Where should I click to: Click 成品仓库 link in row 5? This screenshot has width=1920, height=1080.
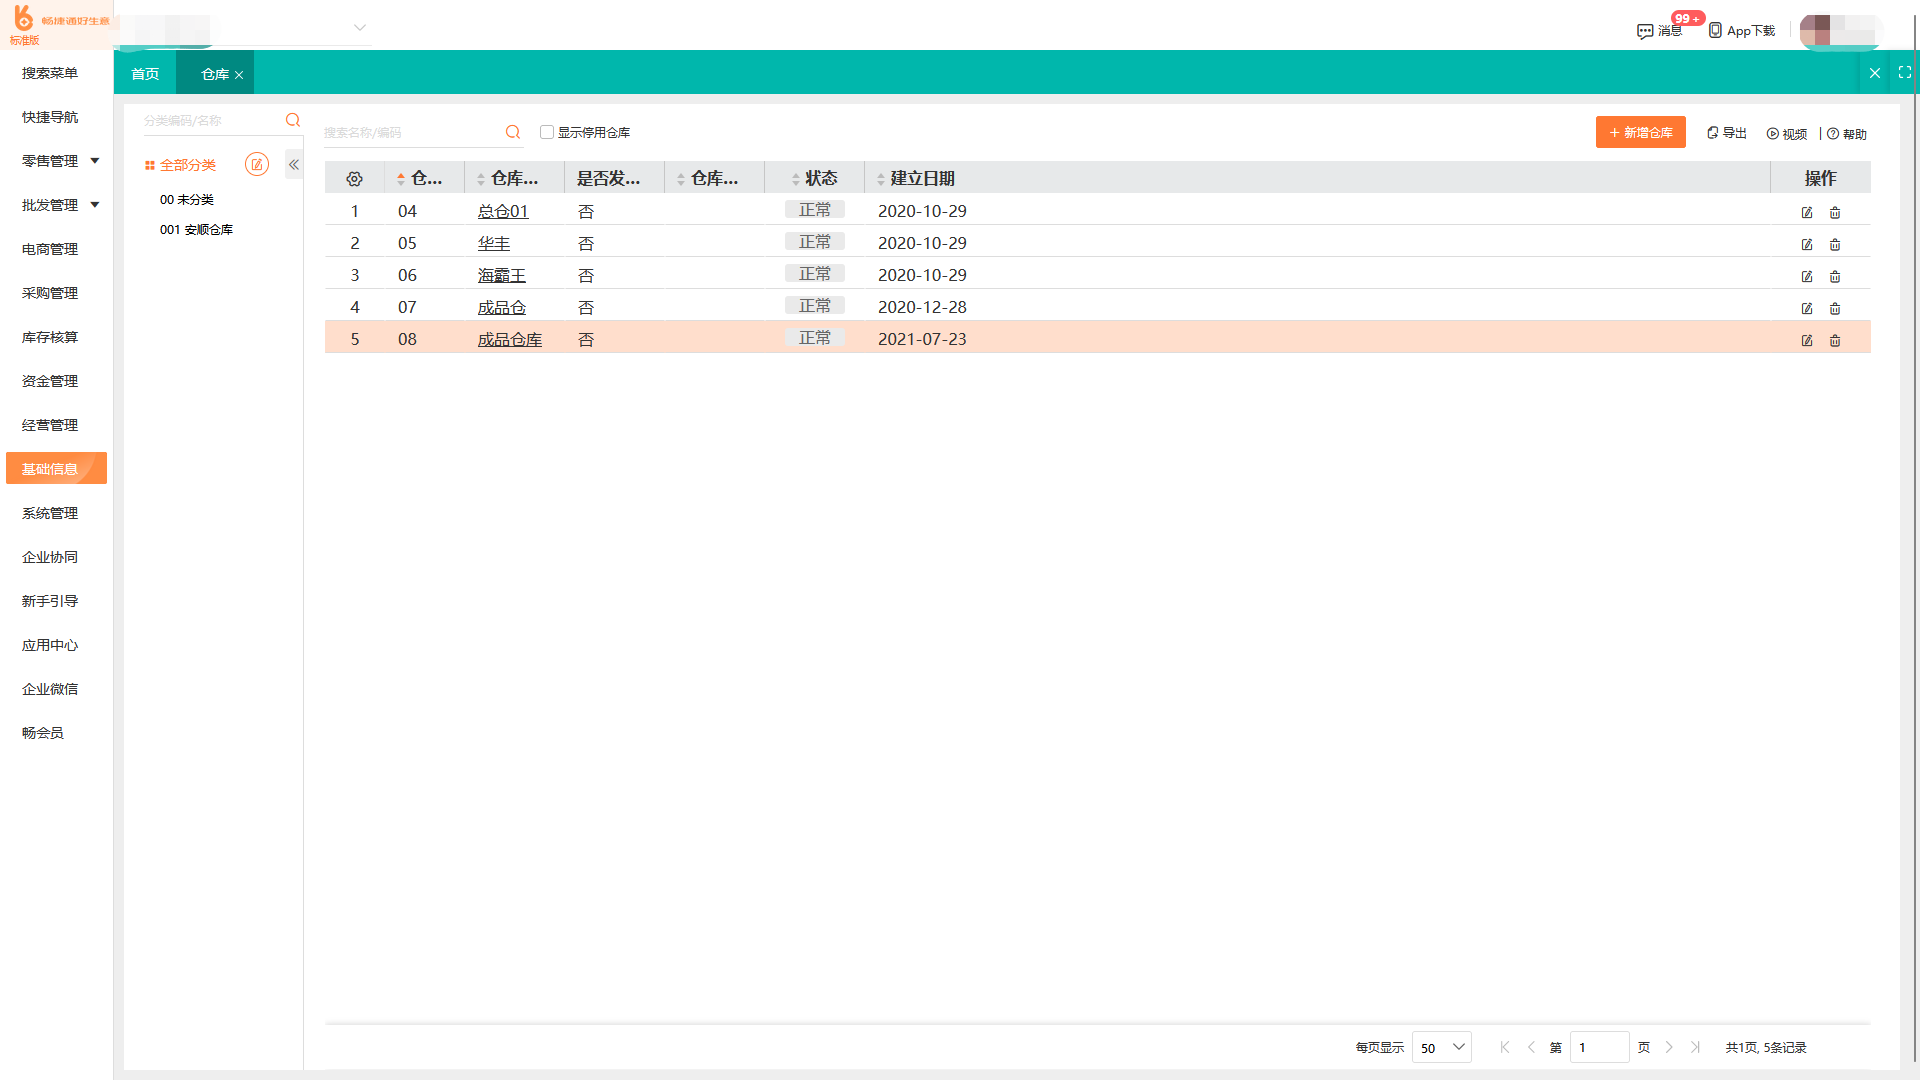(508, 339)
